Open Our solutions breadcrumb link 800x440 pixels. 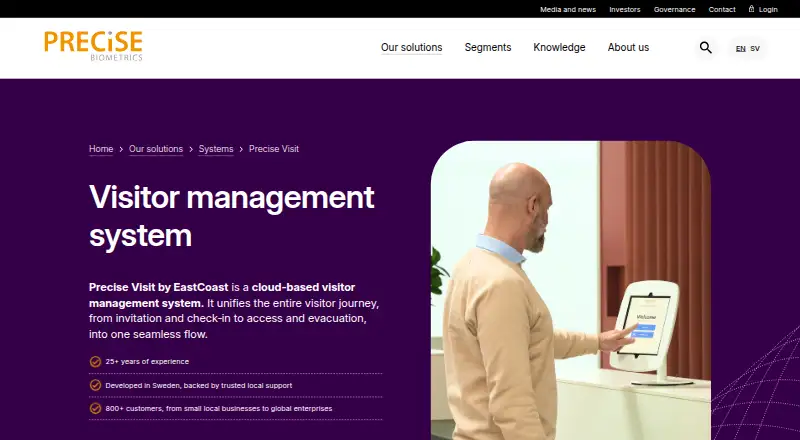click(x=156, y=149)
